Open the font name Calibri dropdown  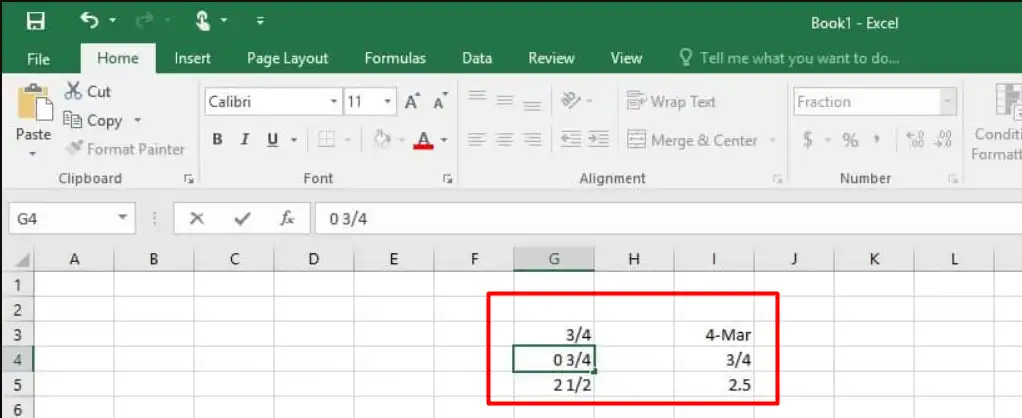pos(334,102)
